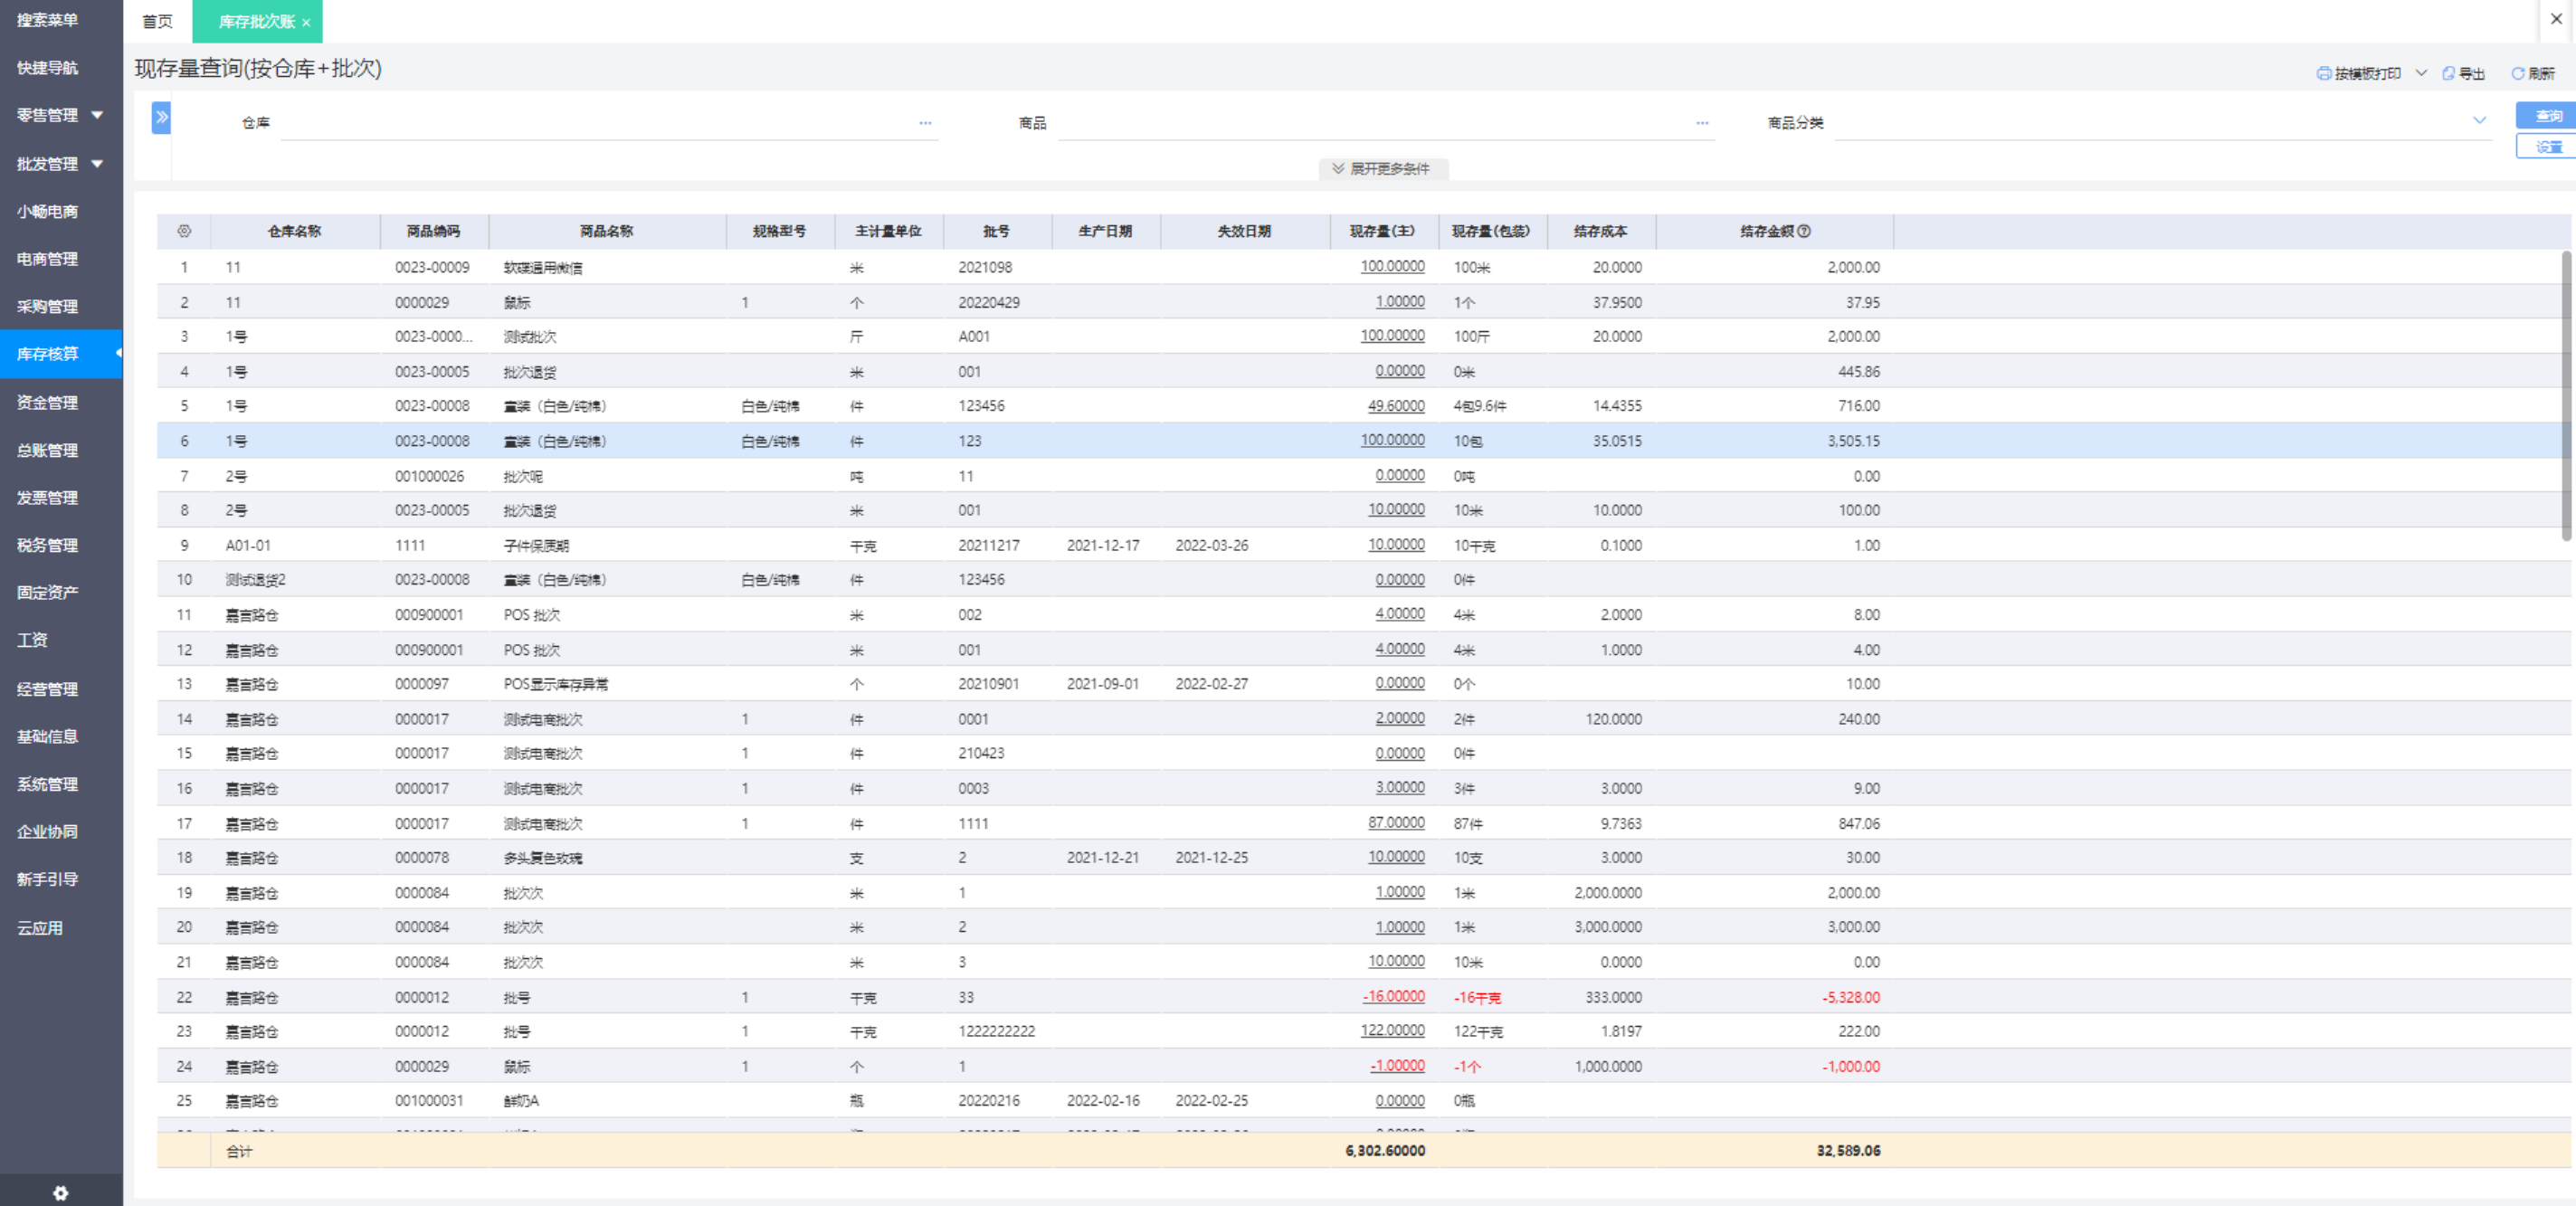Click the 首页 navigation icon
This screenshot has height=1206, width=2576.
[x=159, y=20]
